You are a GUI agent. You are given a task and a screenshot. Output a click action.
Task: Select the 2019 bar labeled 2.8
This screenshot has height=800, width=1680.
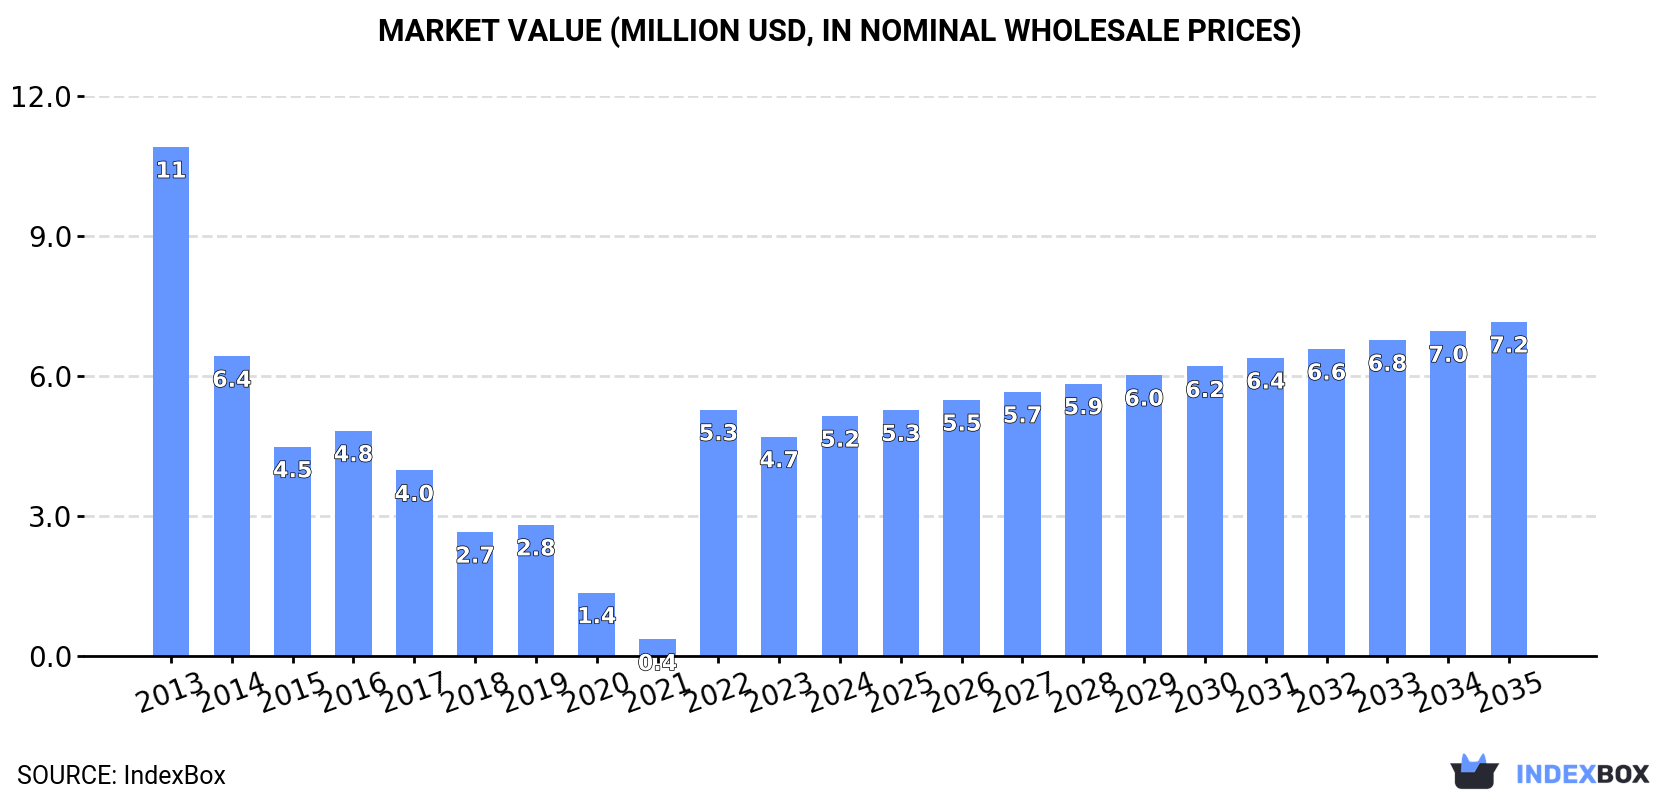[x=536, y=591]
